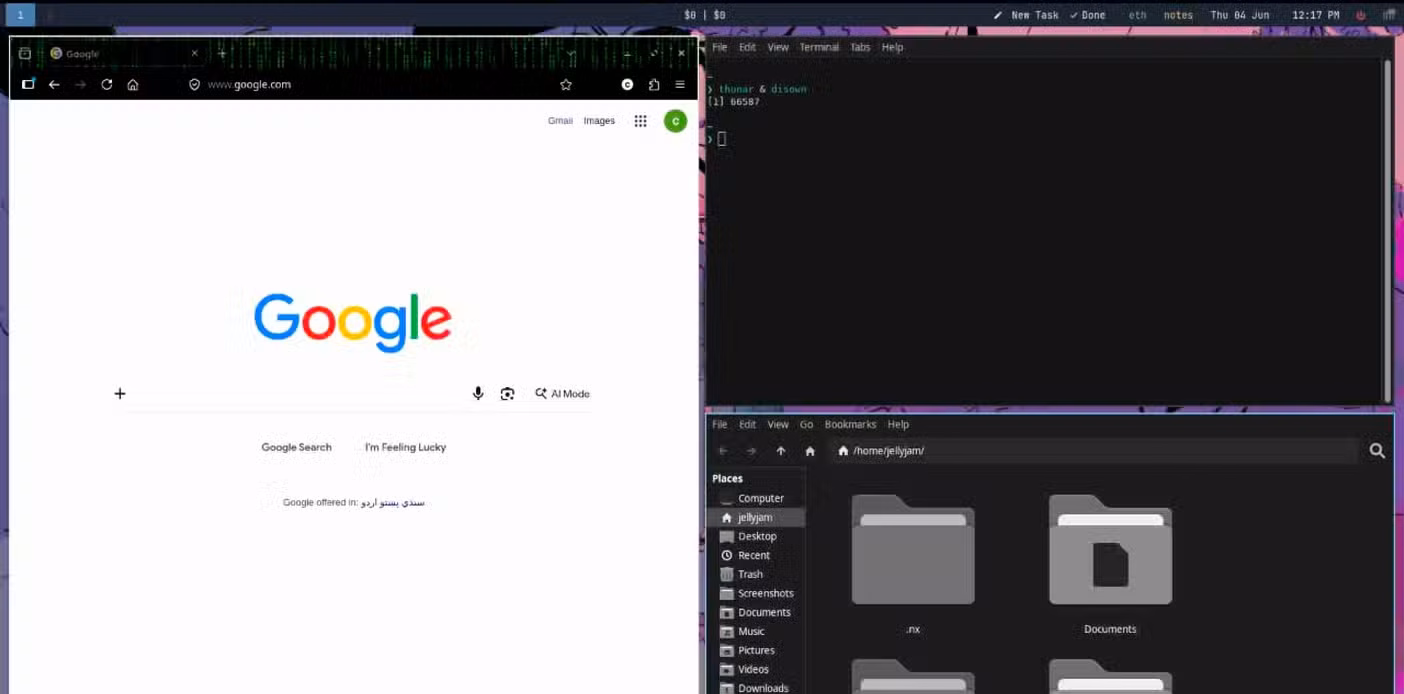Viewport: 1404px width, 694px height.
Task: Open terminal File menu
Action: [719, 47]
